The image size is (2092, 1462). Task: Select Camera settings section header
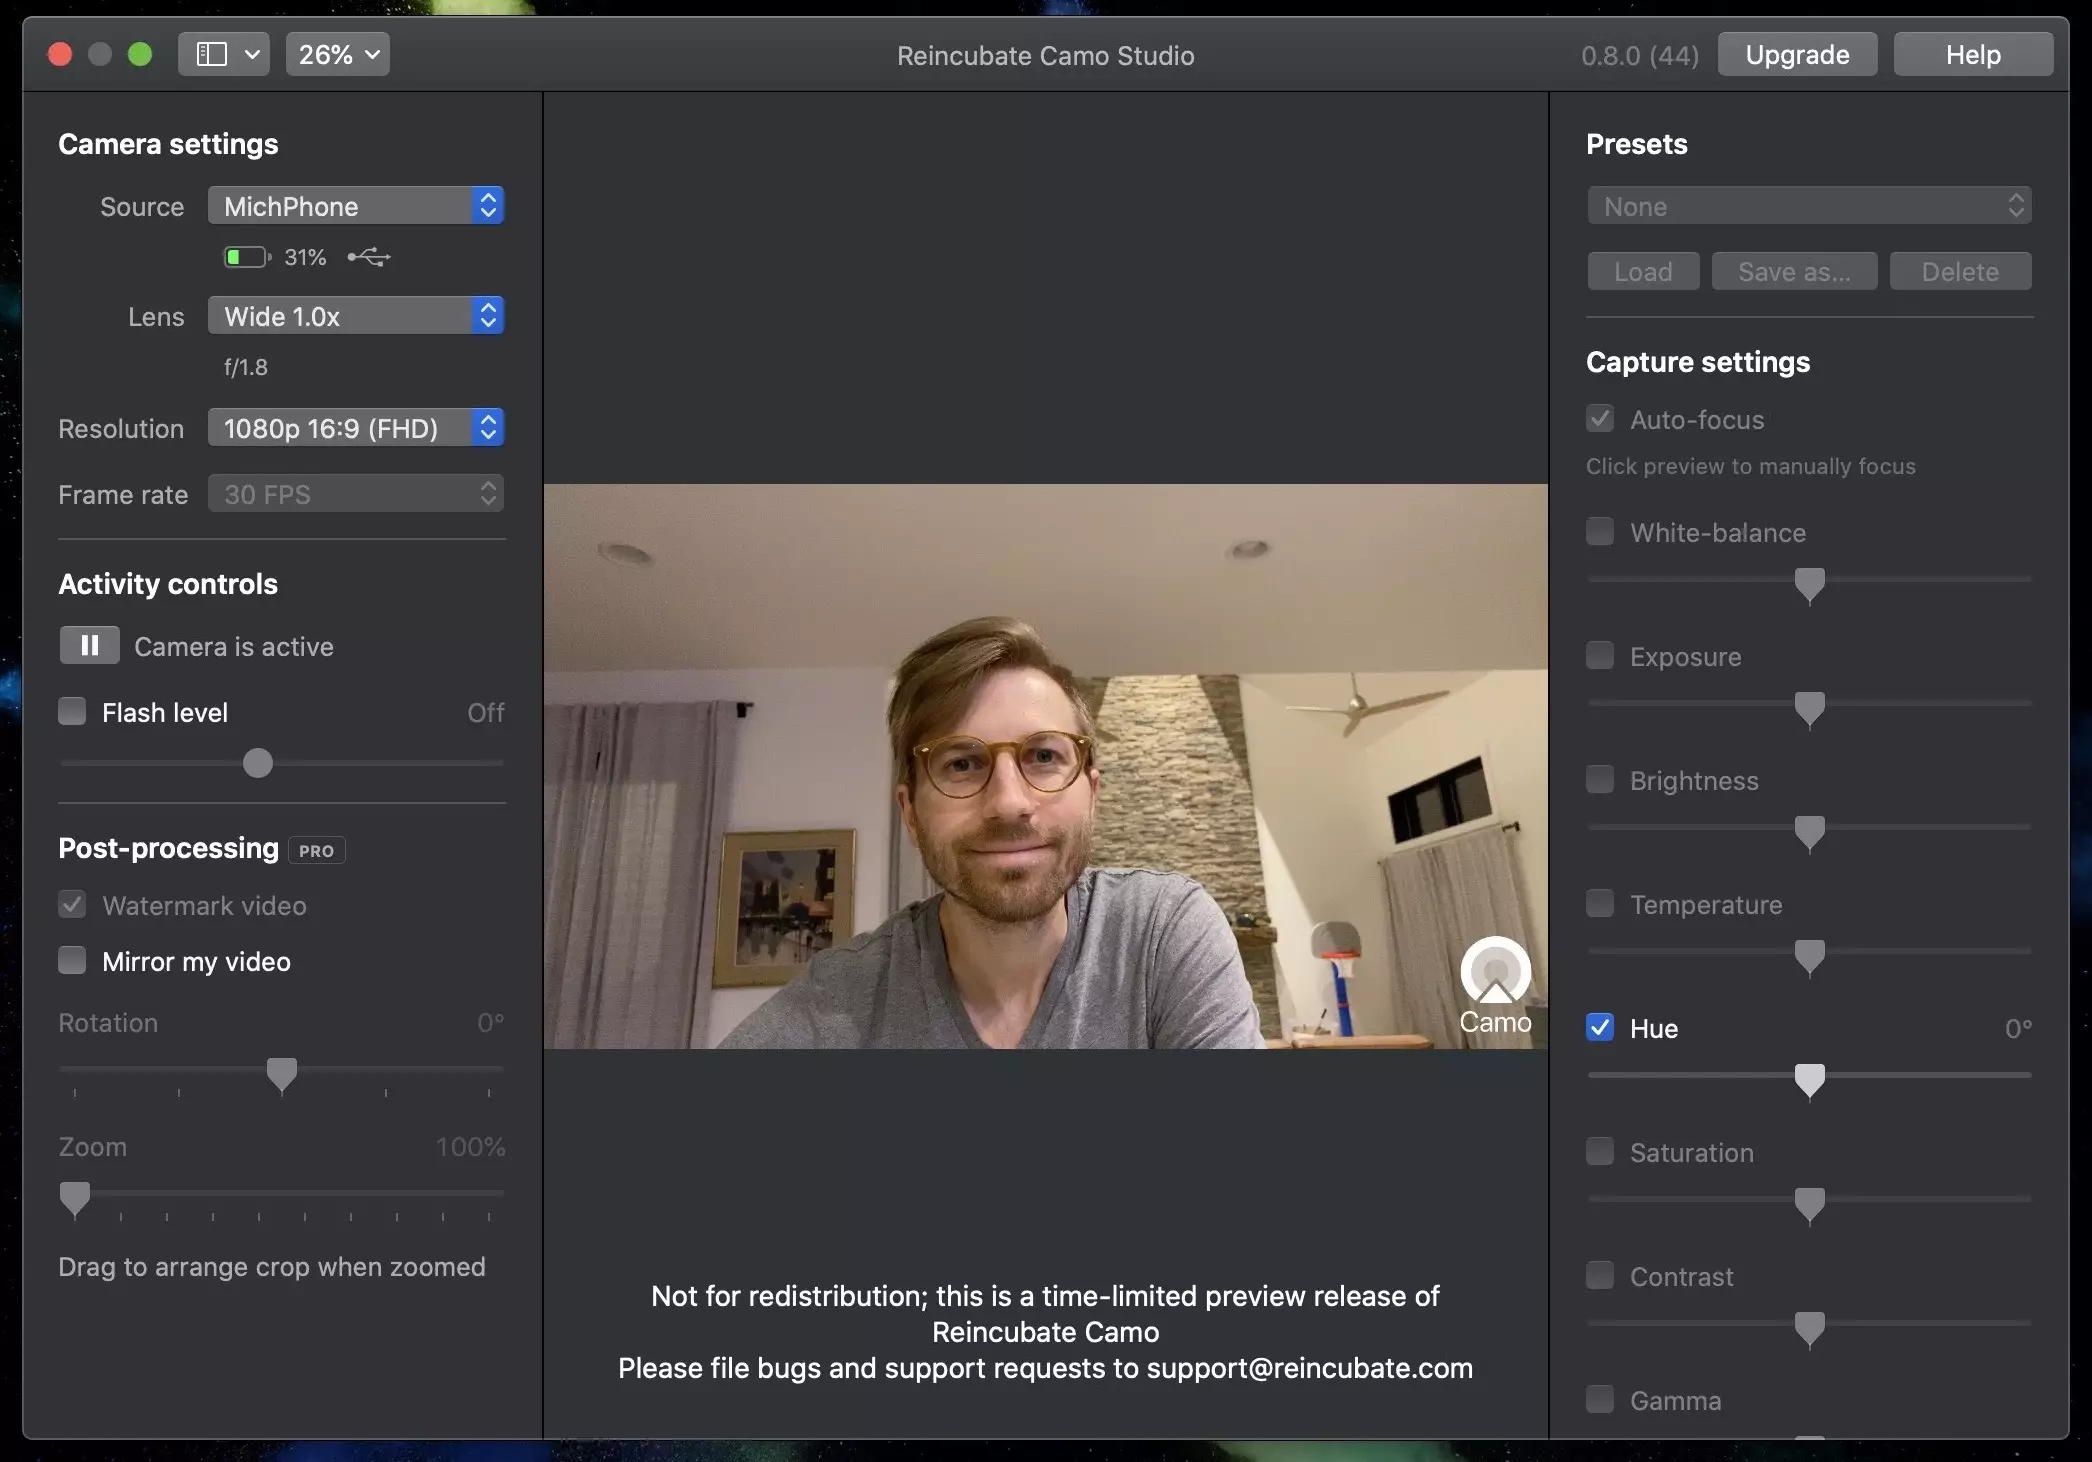point(167,143)
